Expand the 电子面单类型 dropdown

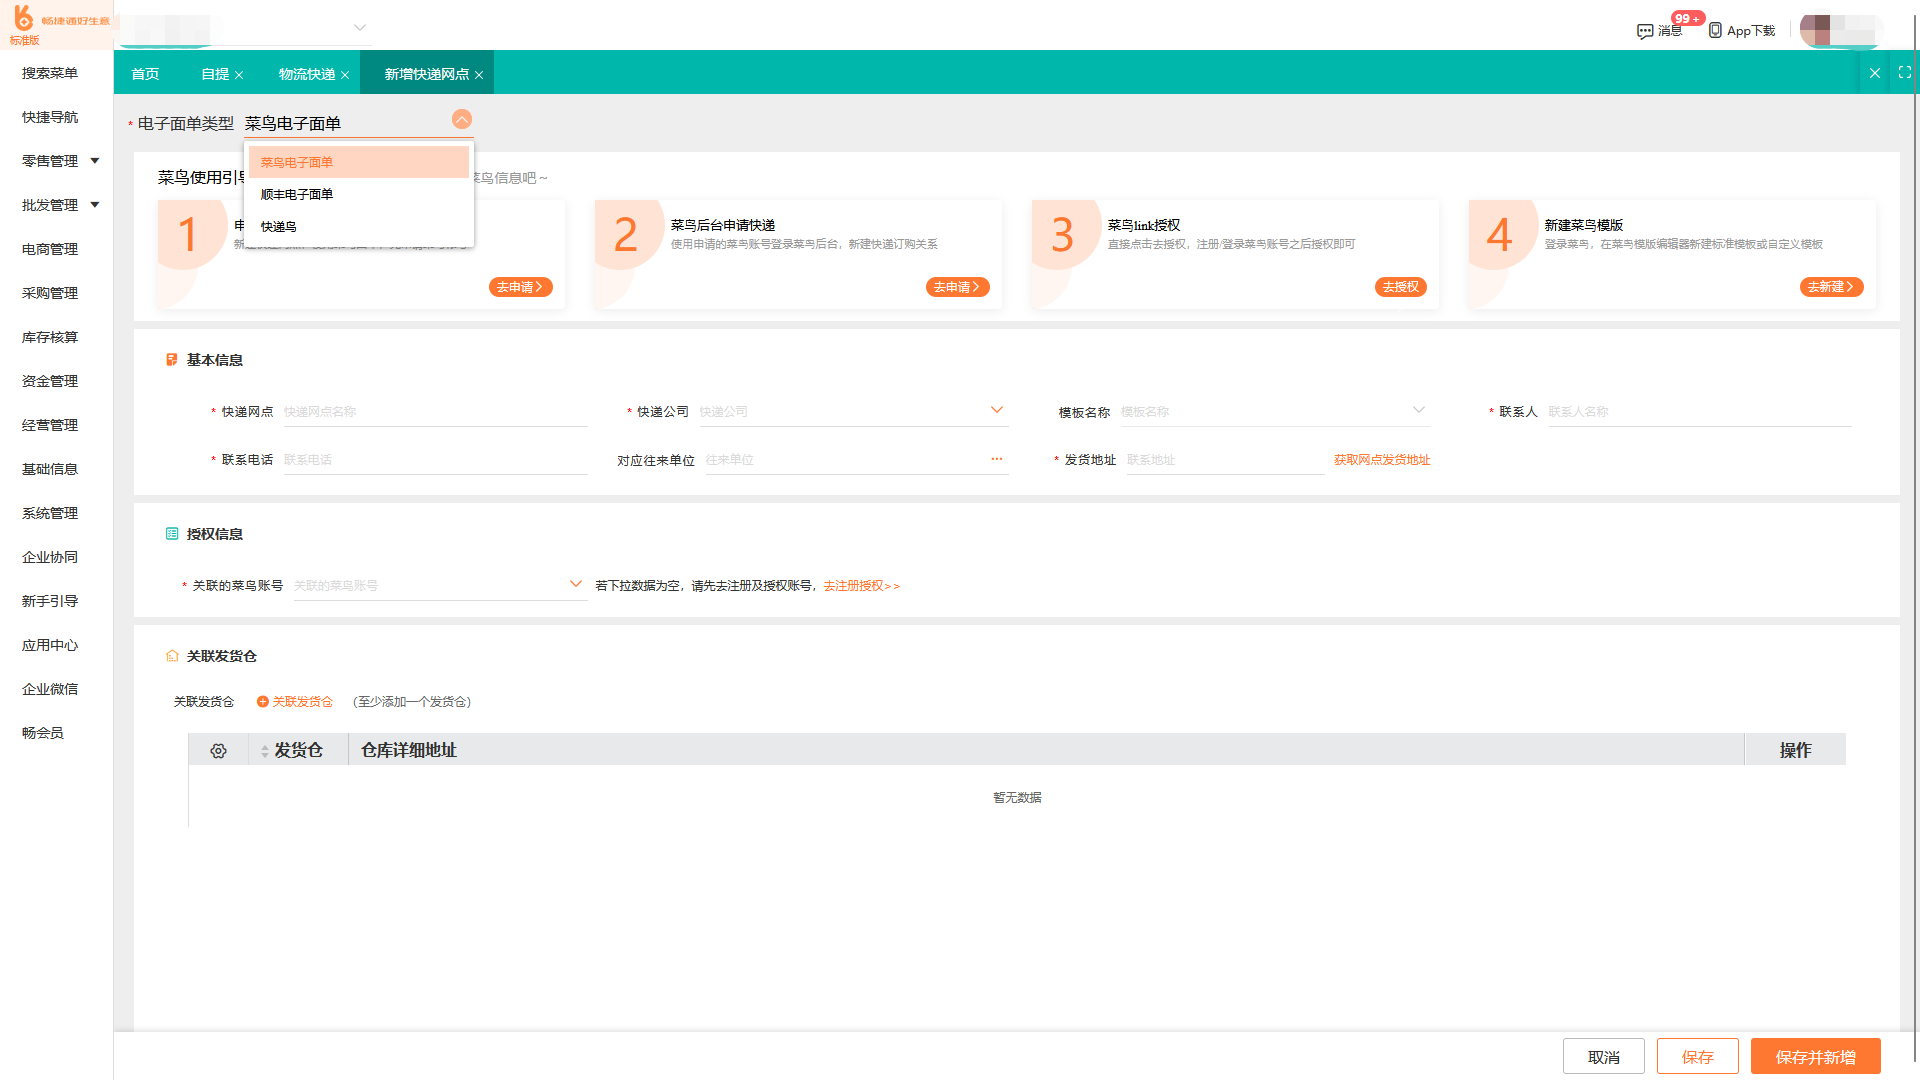tap(462, 121)
